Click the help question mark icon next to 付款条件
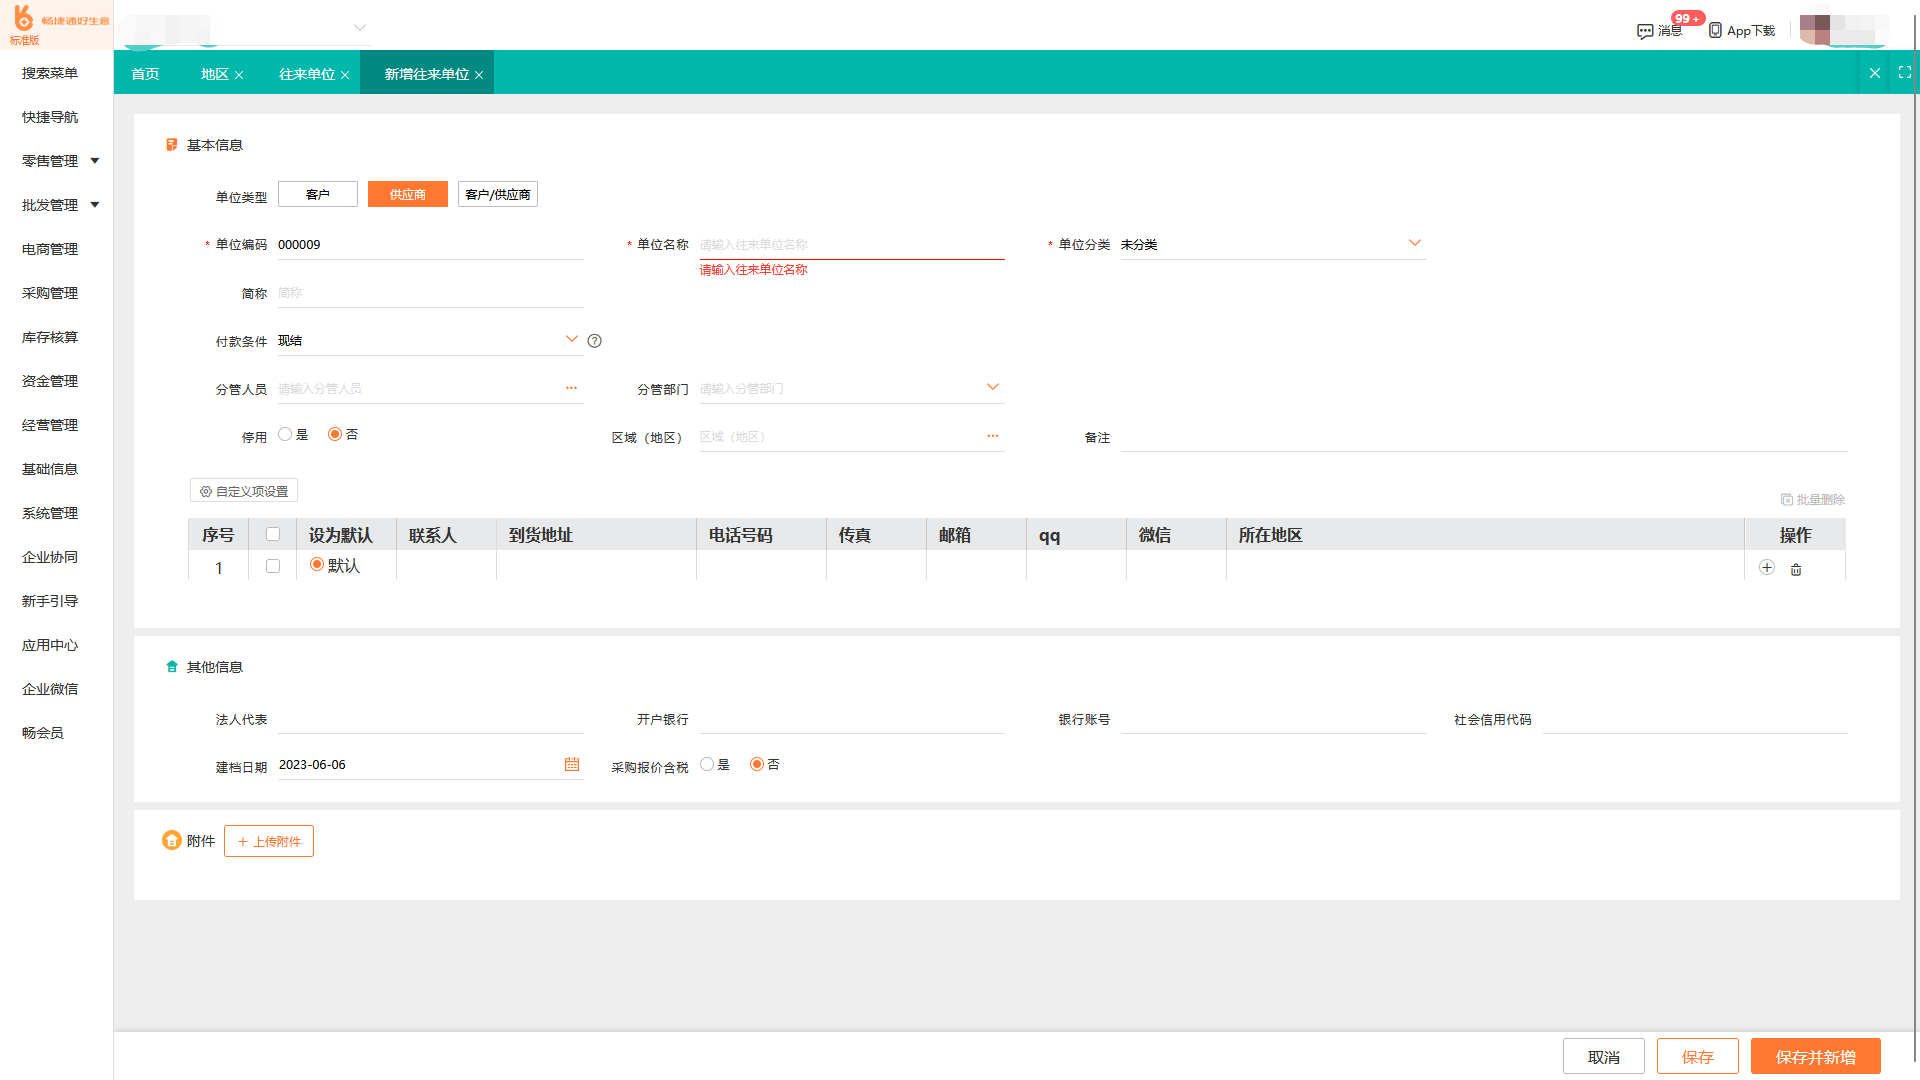Viewport: 1920px width, 1080px height. pyautogui.click(x=595, y=340)
